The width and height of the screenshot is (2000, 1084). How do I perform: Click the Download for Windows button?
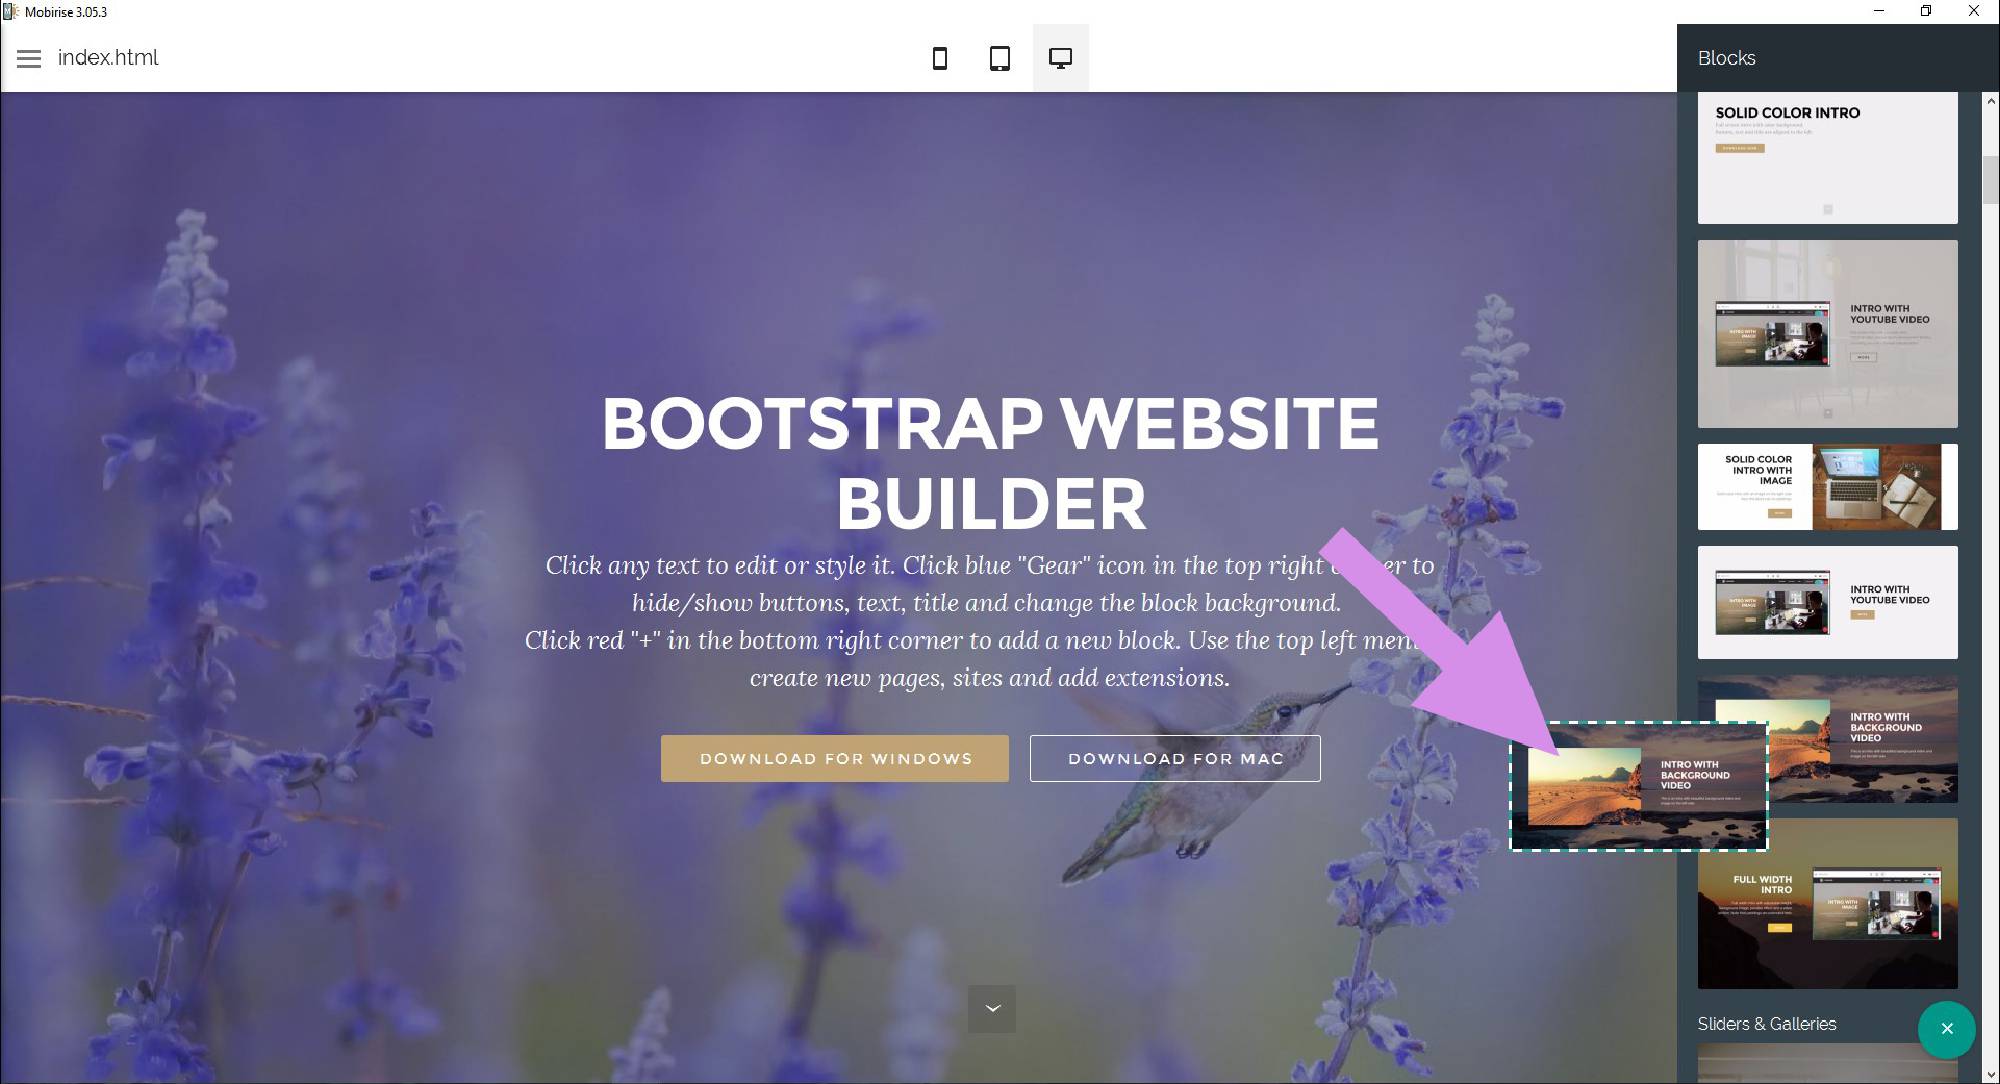[835, 758]
